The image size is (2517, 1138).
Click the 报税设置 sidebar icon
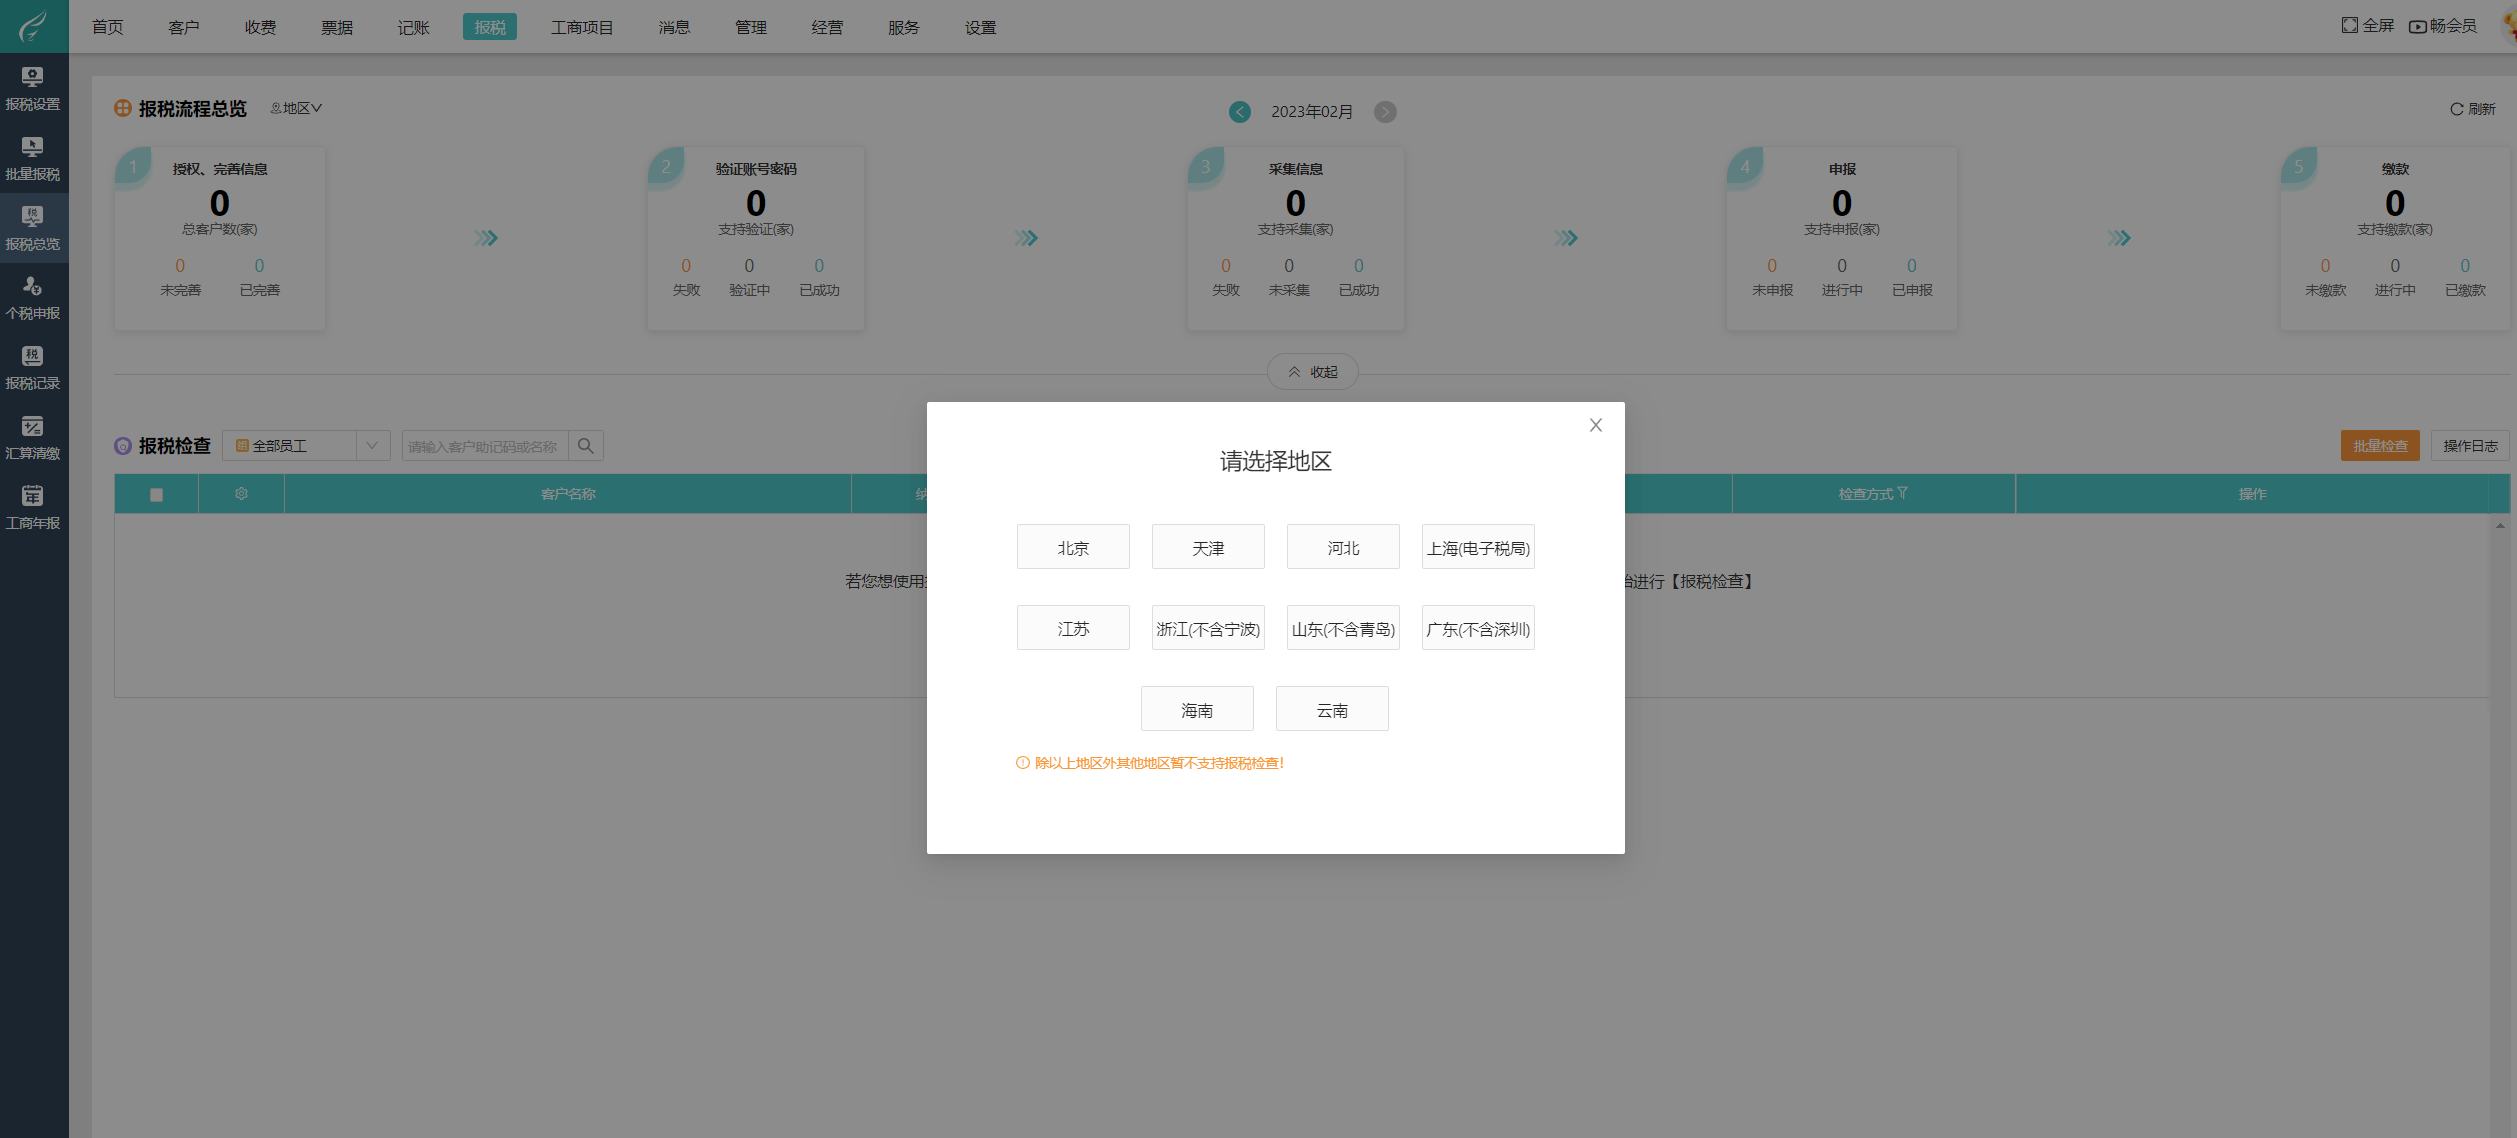coord(34,90)
